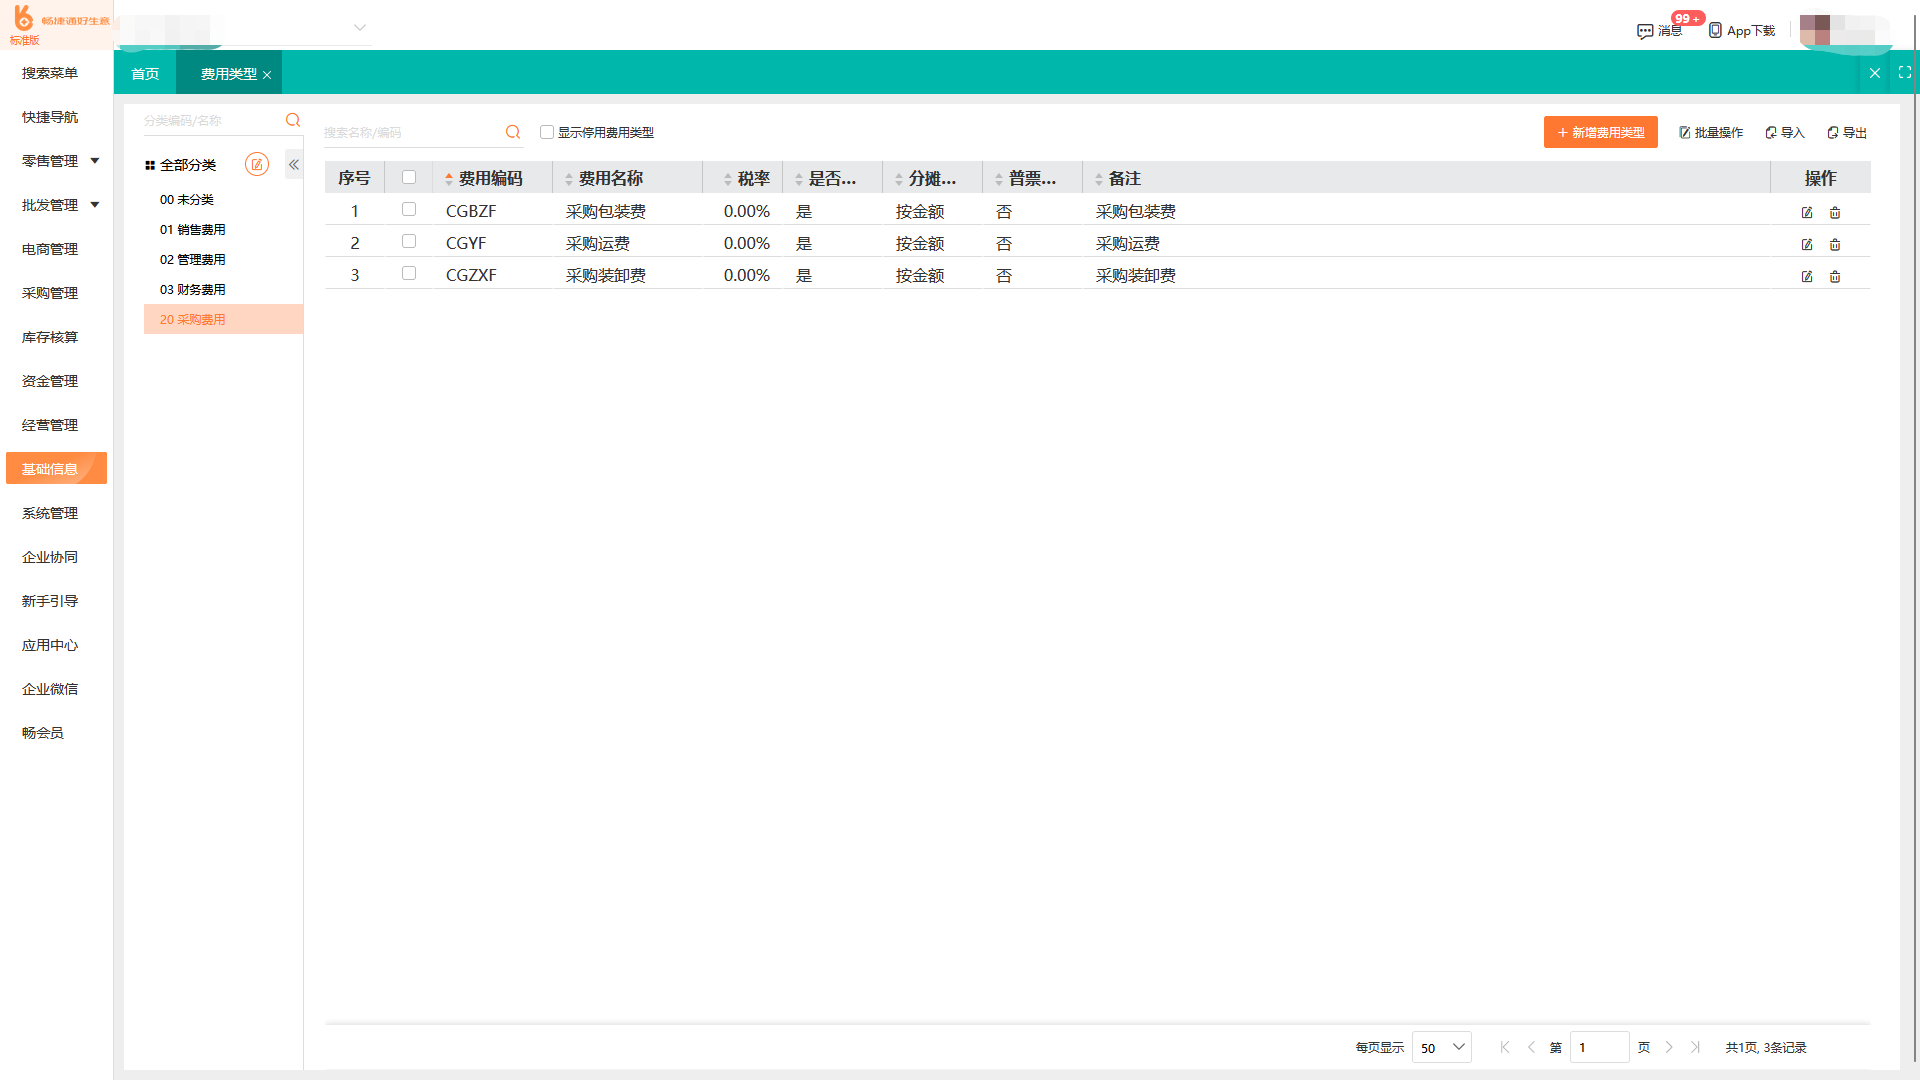The height and width of the screenshot is (1080, 1920).
Task: Expand the 采购管理 left menu item
Action: point(53,293)
